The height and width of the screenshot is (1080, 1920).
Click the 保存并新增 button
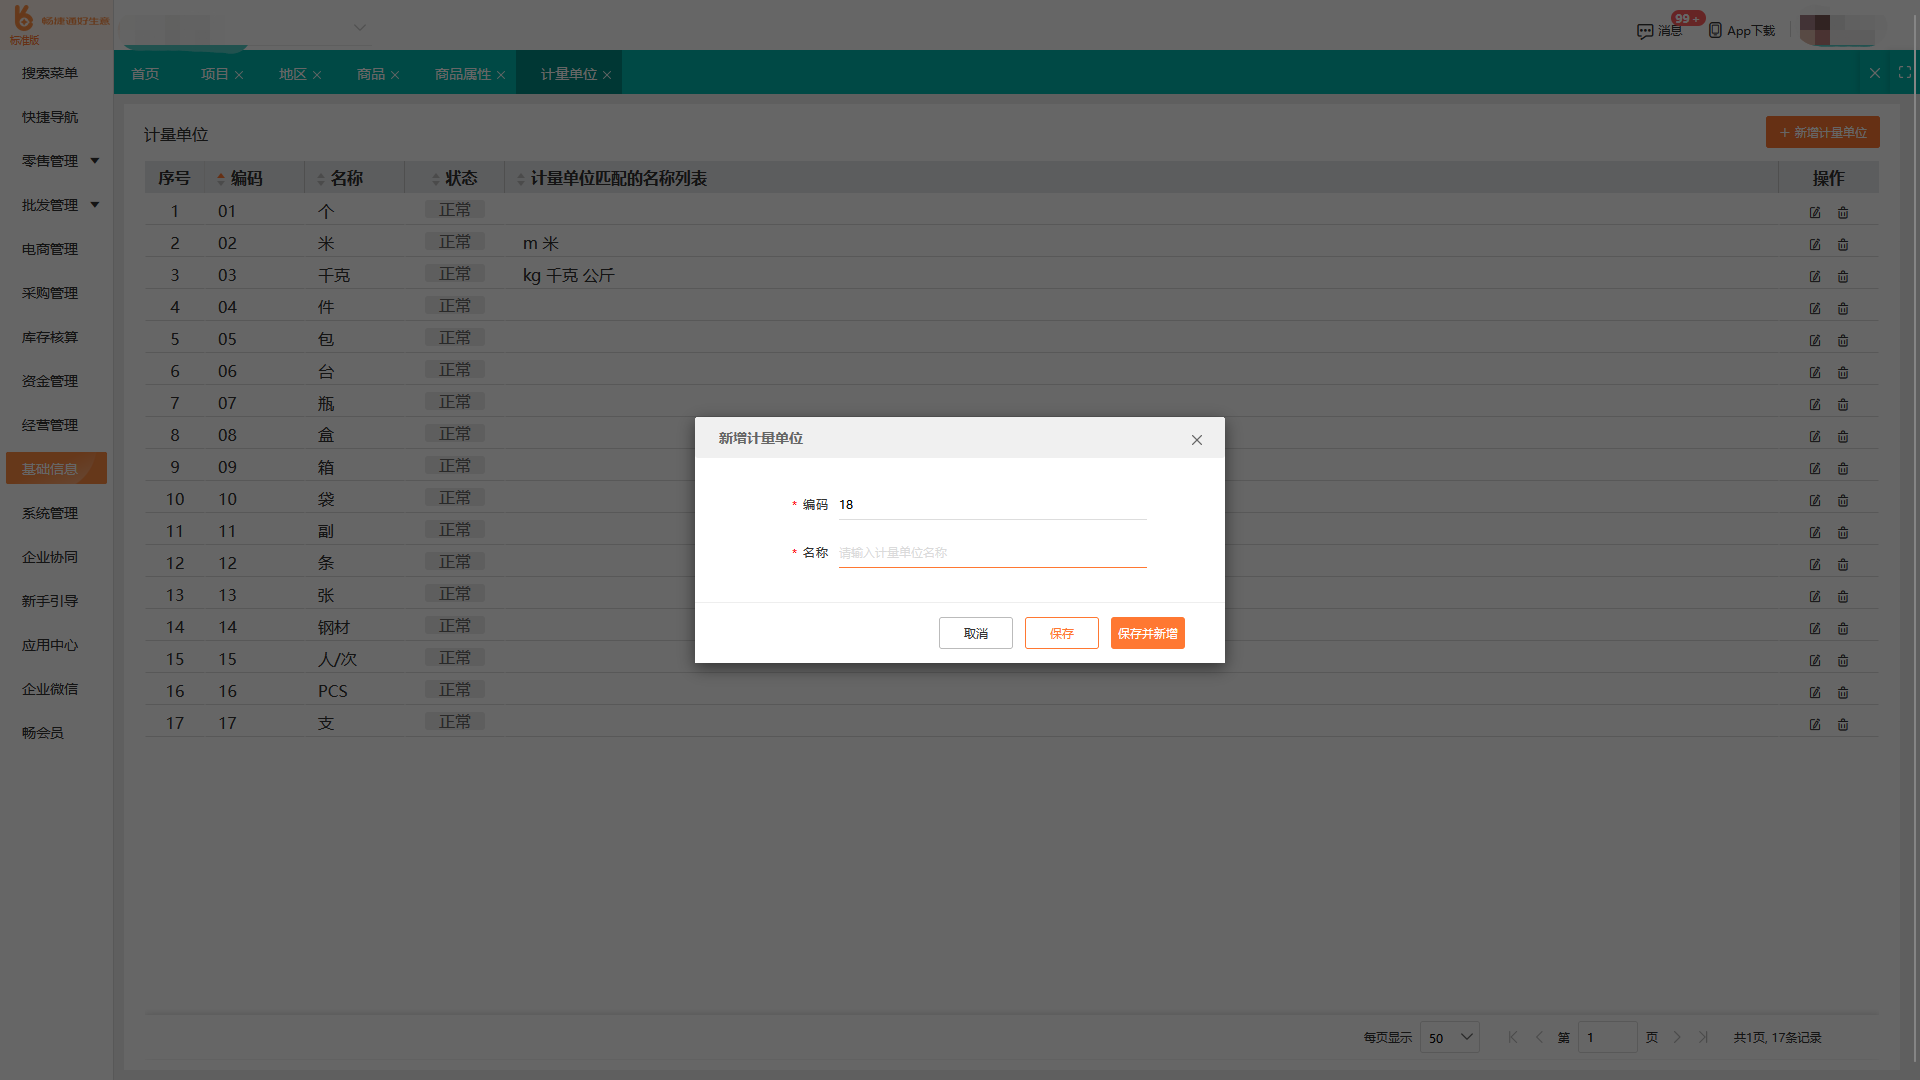coord(1147,633)
